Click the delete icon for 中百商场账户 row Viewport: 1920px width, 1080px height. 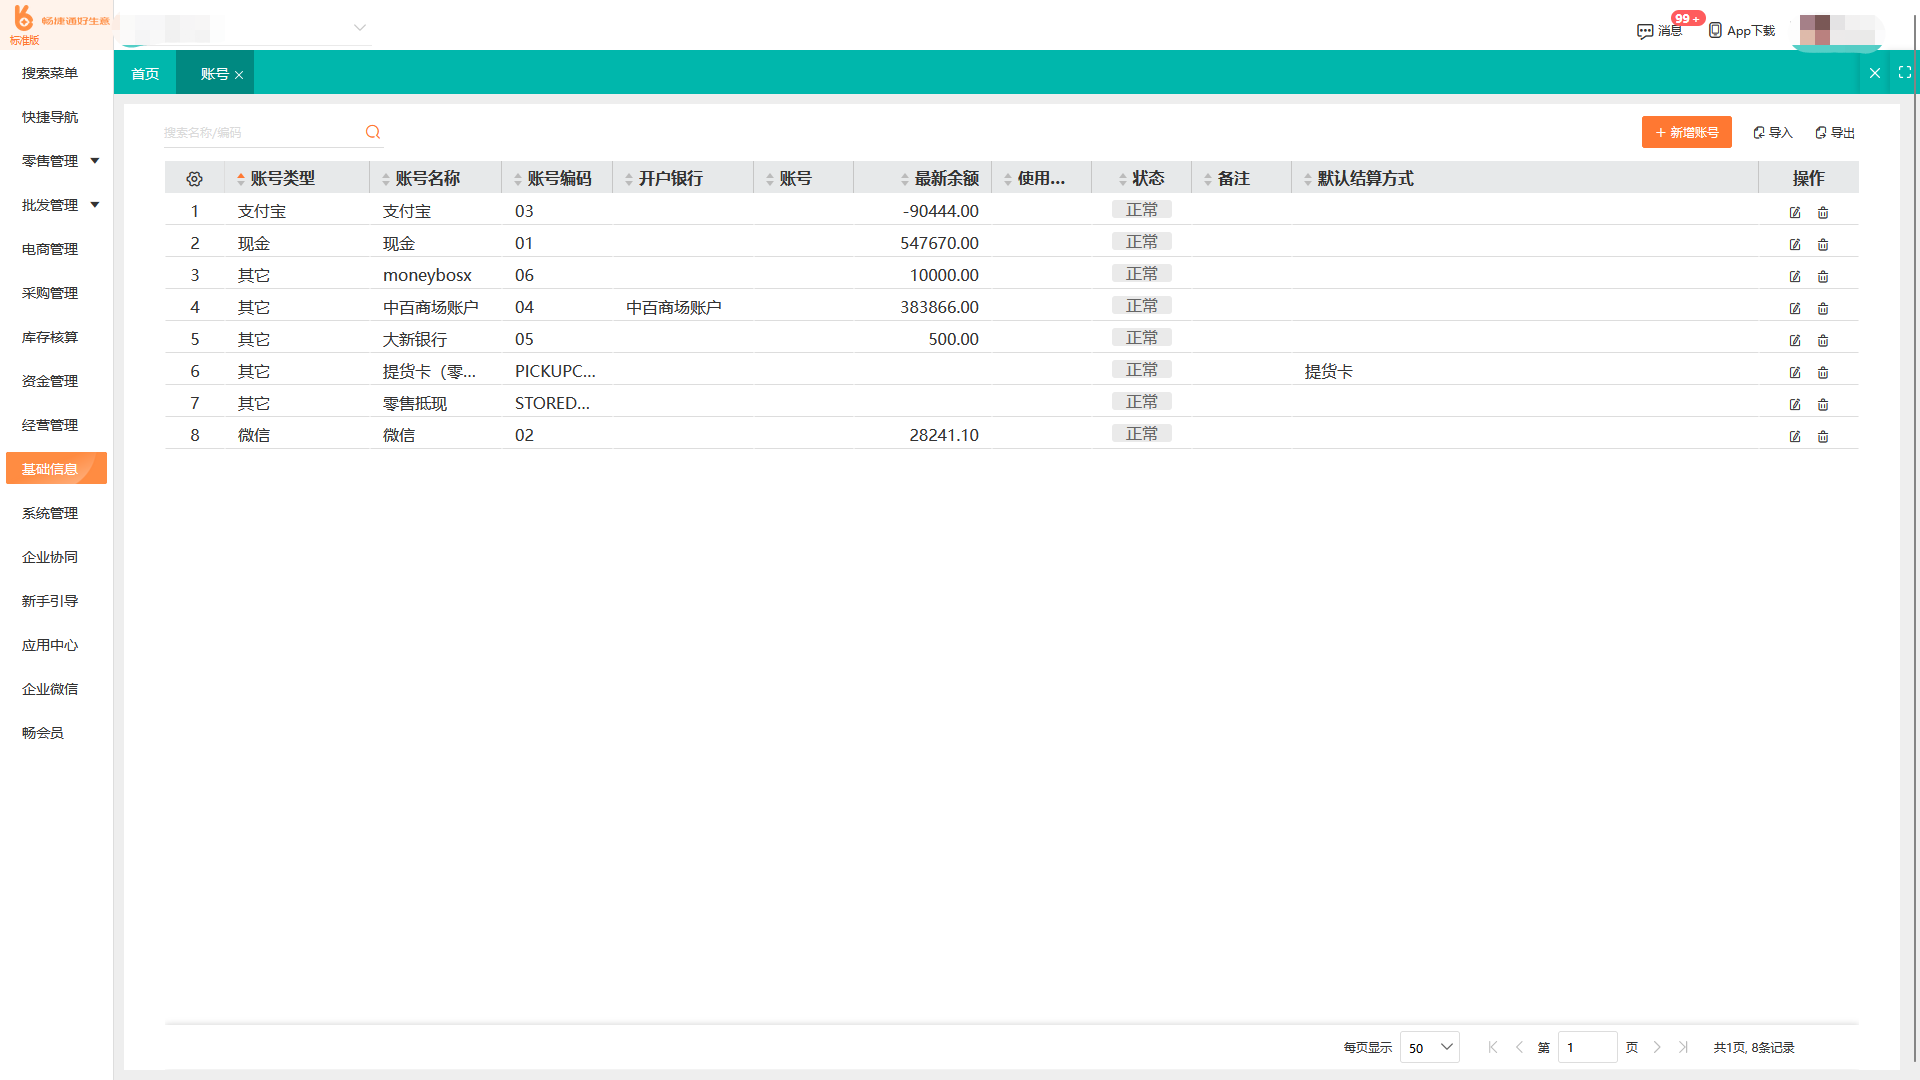[1822, 306]
